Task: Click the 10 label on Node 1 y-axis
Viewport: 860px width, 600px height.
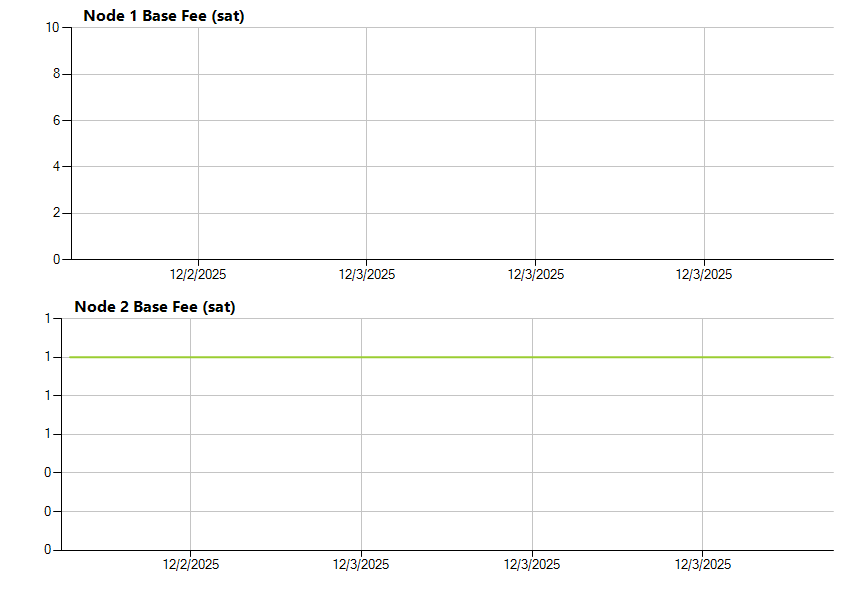Action: pyautogui.click(x=53, y=27)
